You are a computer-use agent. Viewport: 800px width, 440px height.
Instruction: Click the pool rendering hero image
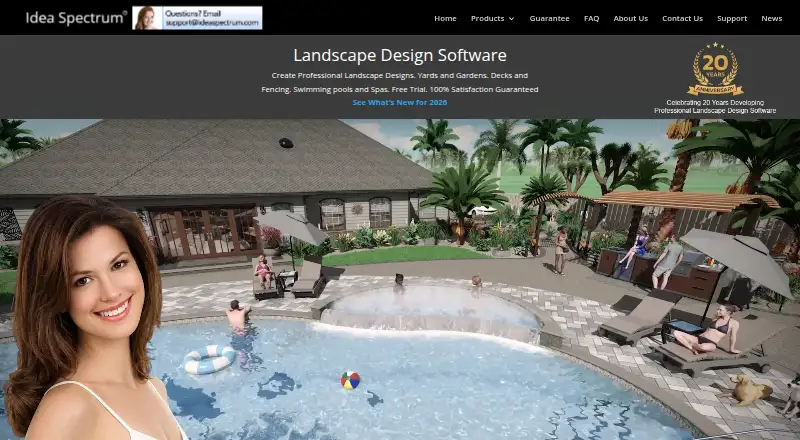400,279
